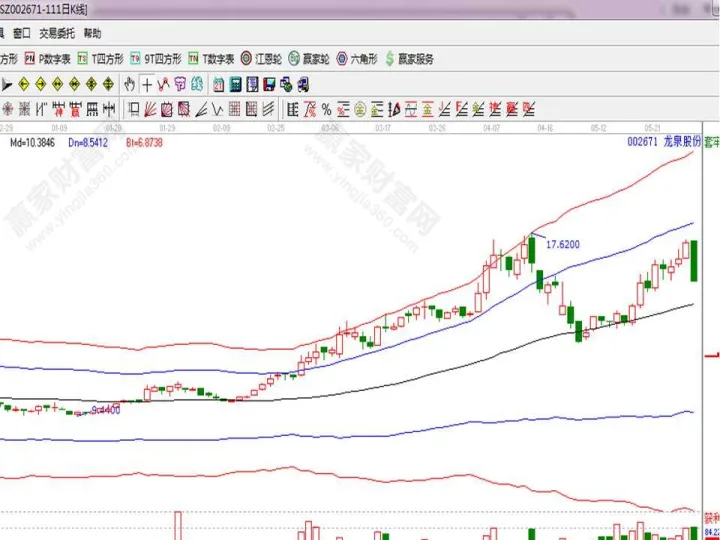Open the 交易委托 menu
Viewport: 720px width, 540px height.
point(56,33)
